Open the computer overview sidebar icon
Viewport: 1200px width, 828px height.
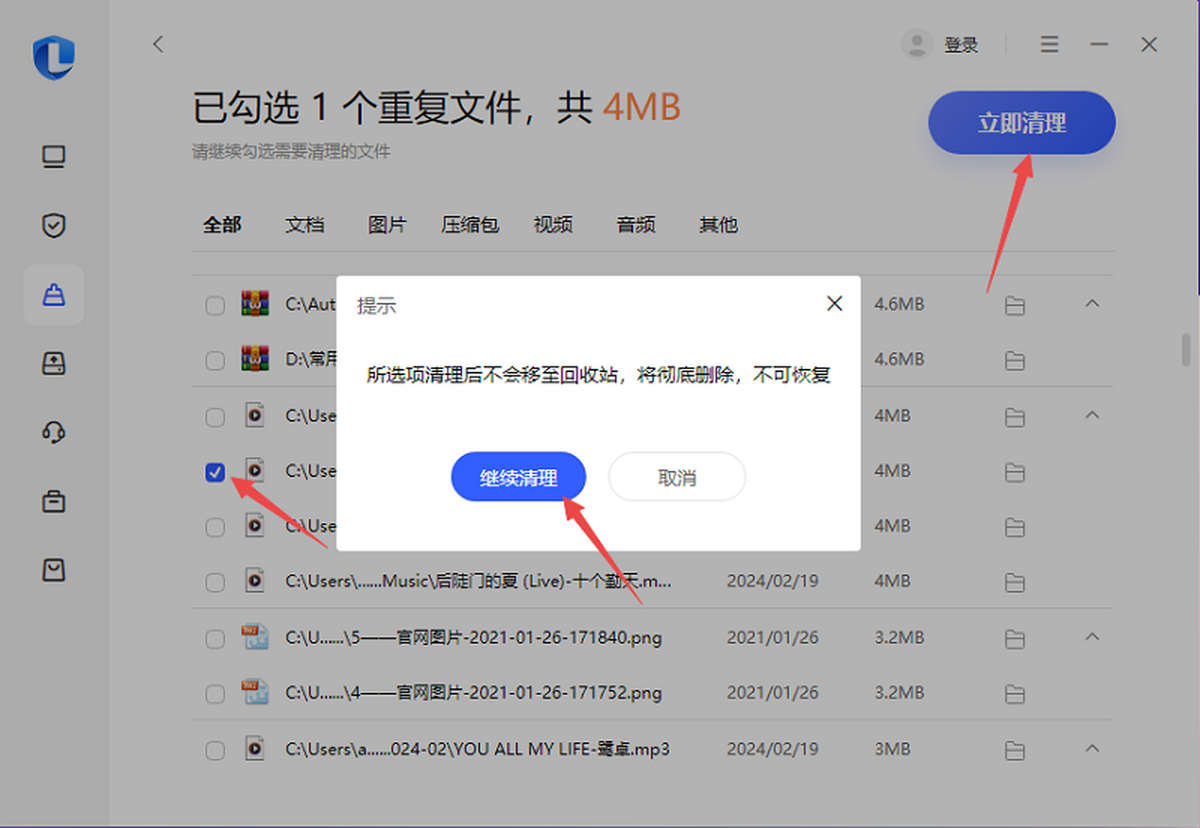(54, 156)
